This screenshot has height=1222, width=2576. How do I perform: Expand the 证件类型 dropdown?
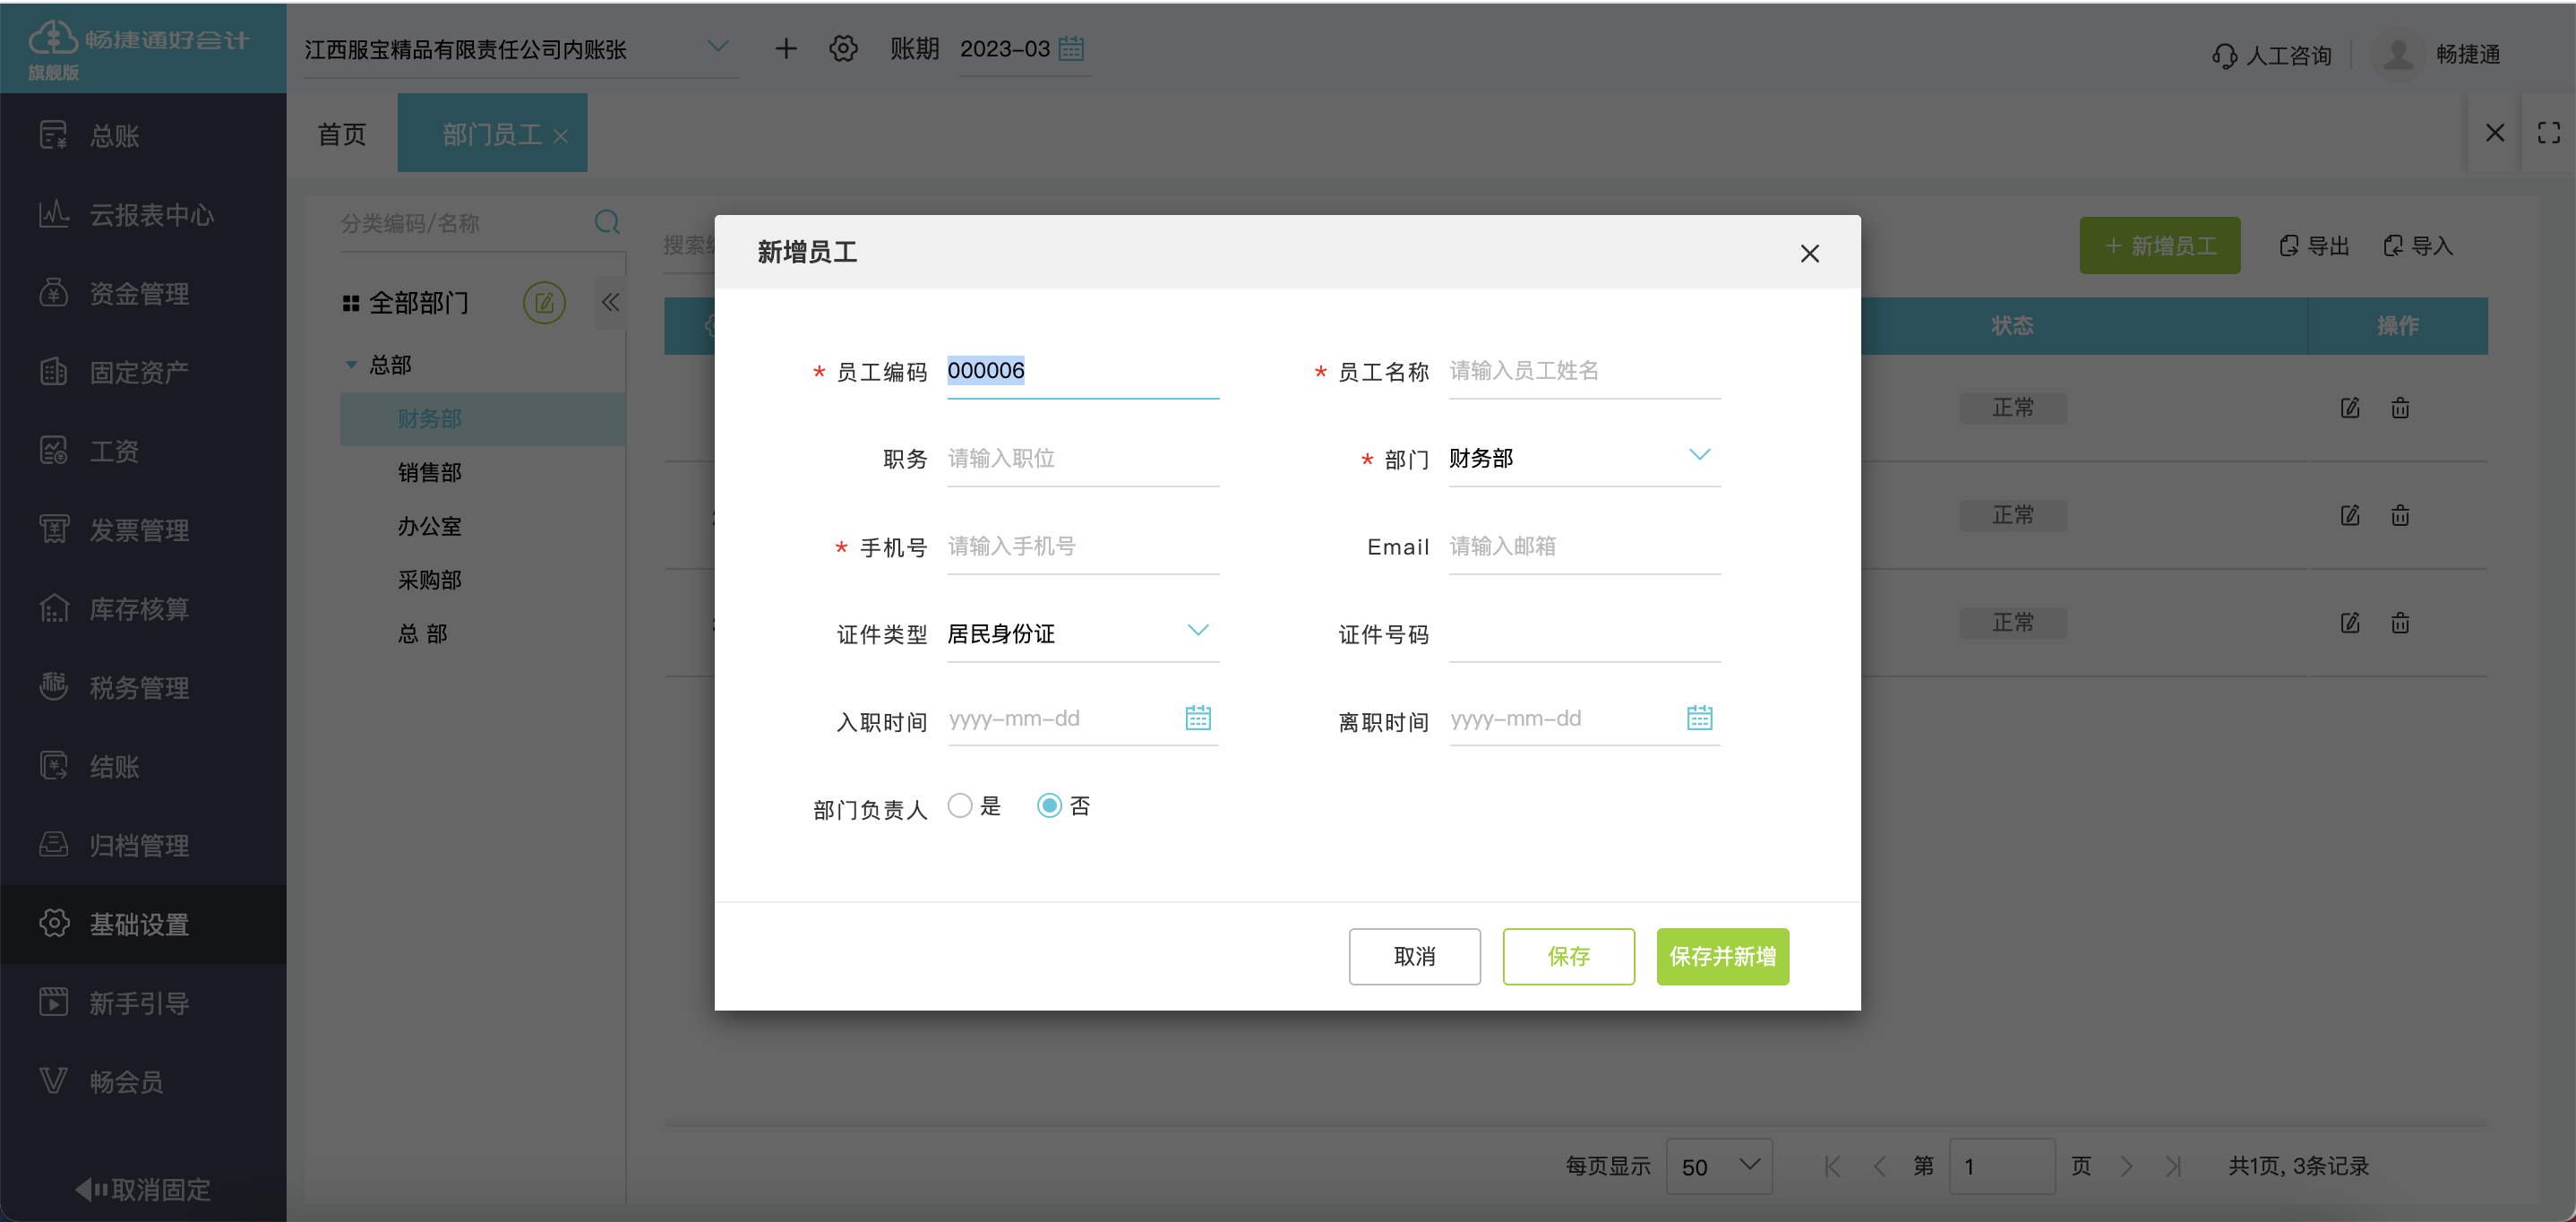[1199, 633]
